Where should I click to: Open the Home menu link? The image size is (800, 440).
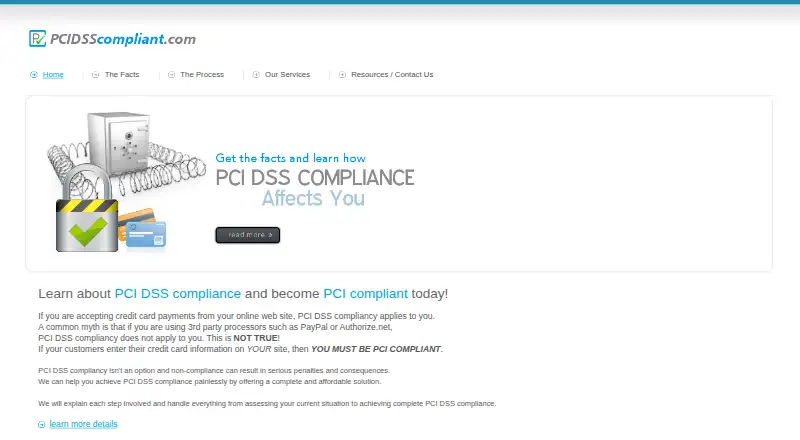coord(53,75)
